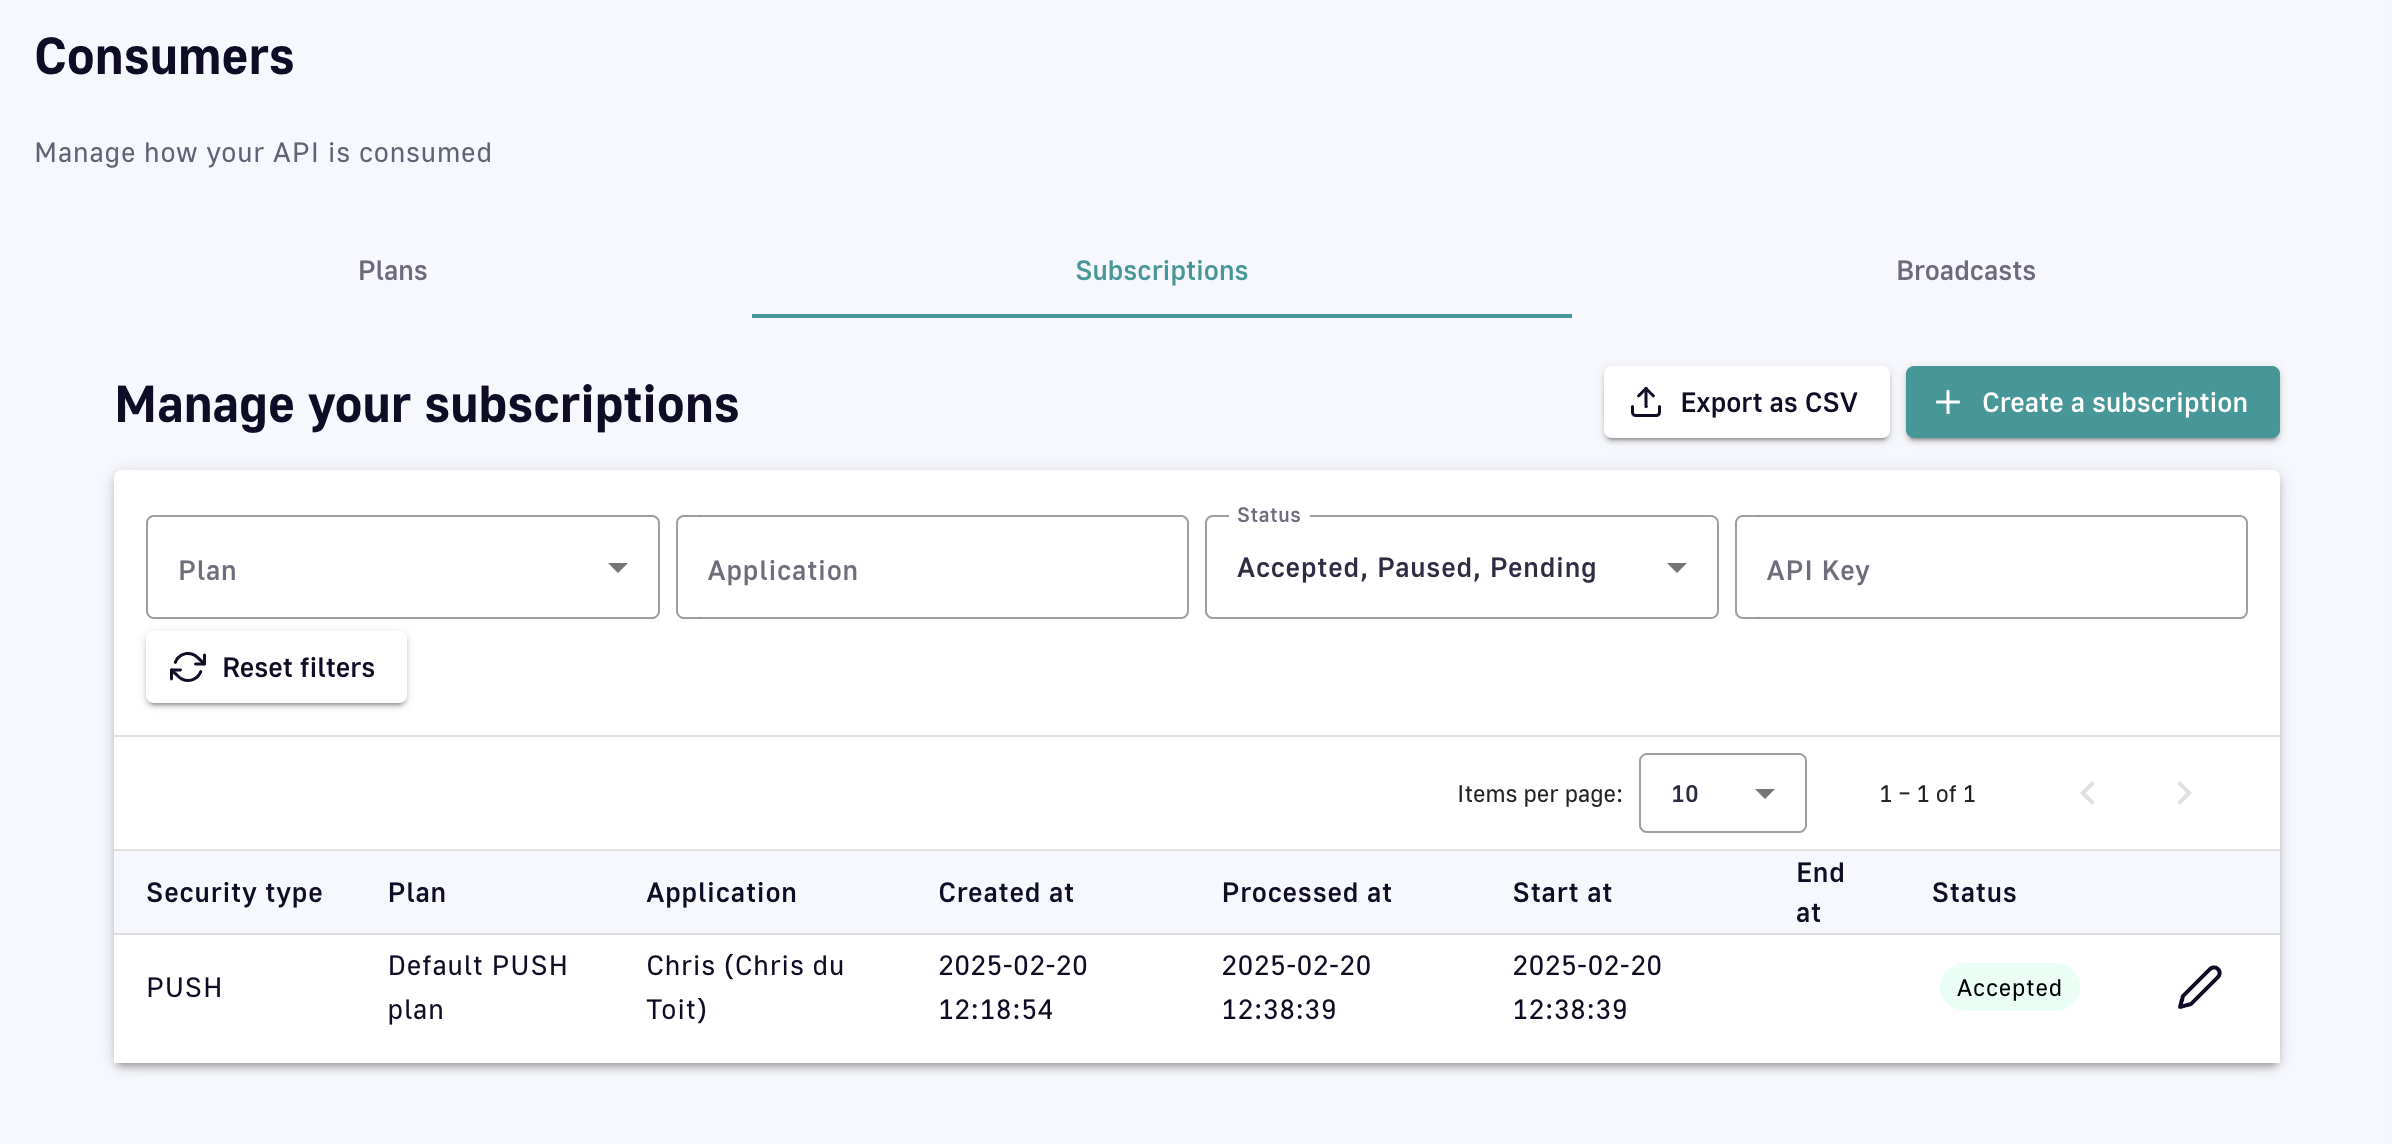Click the upload icon on Export button
Screen dimensions: 2392x1144
coord(1646,402)
